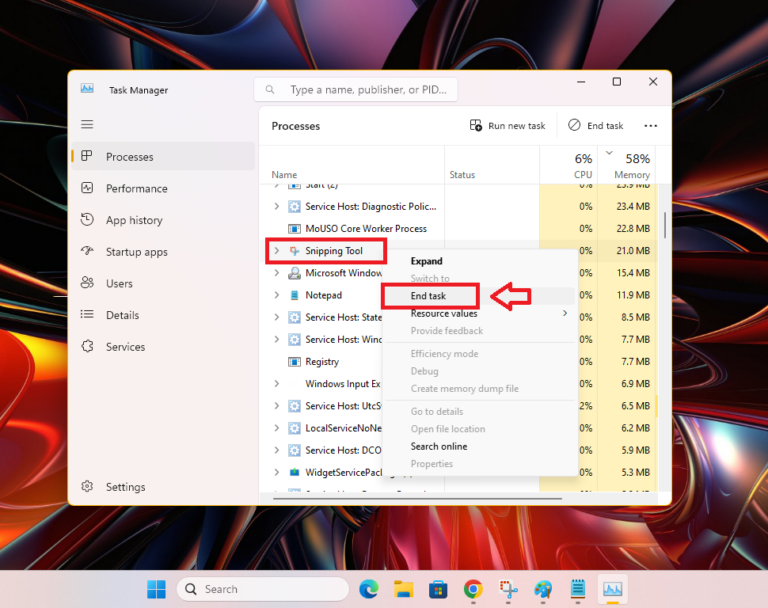Screen dimensions: 768x608
Task: Click the Run new task button
Action: pos(507,125)
